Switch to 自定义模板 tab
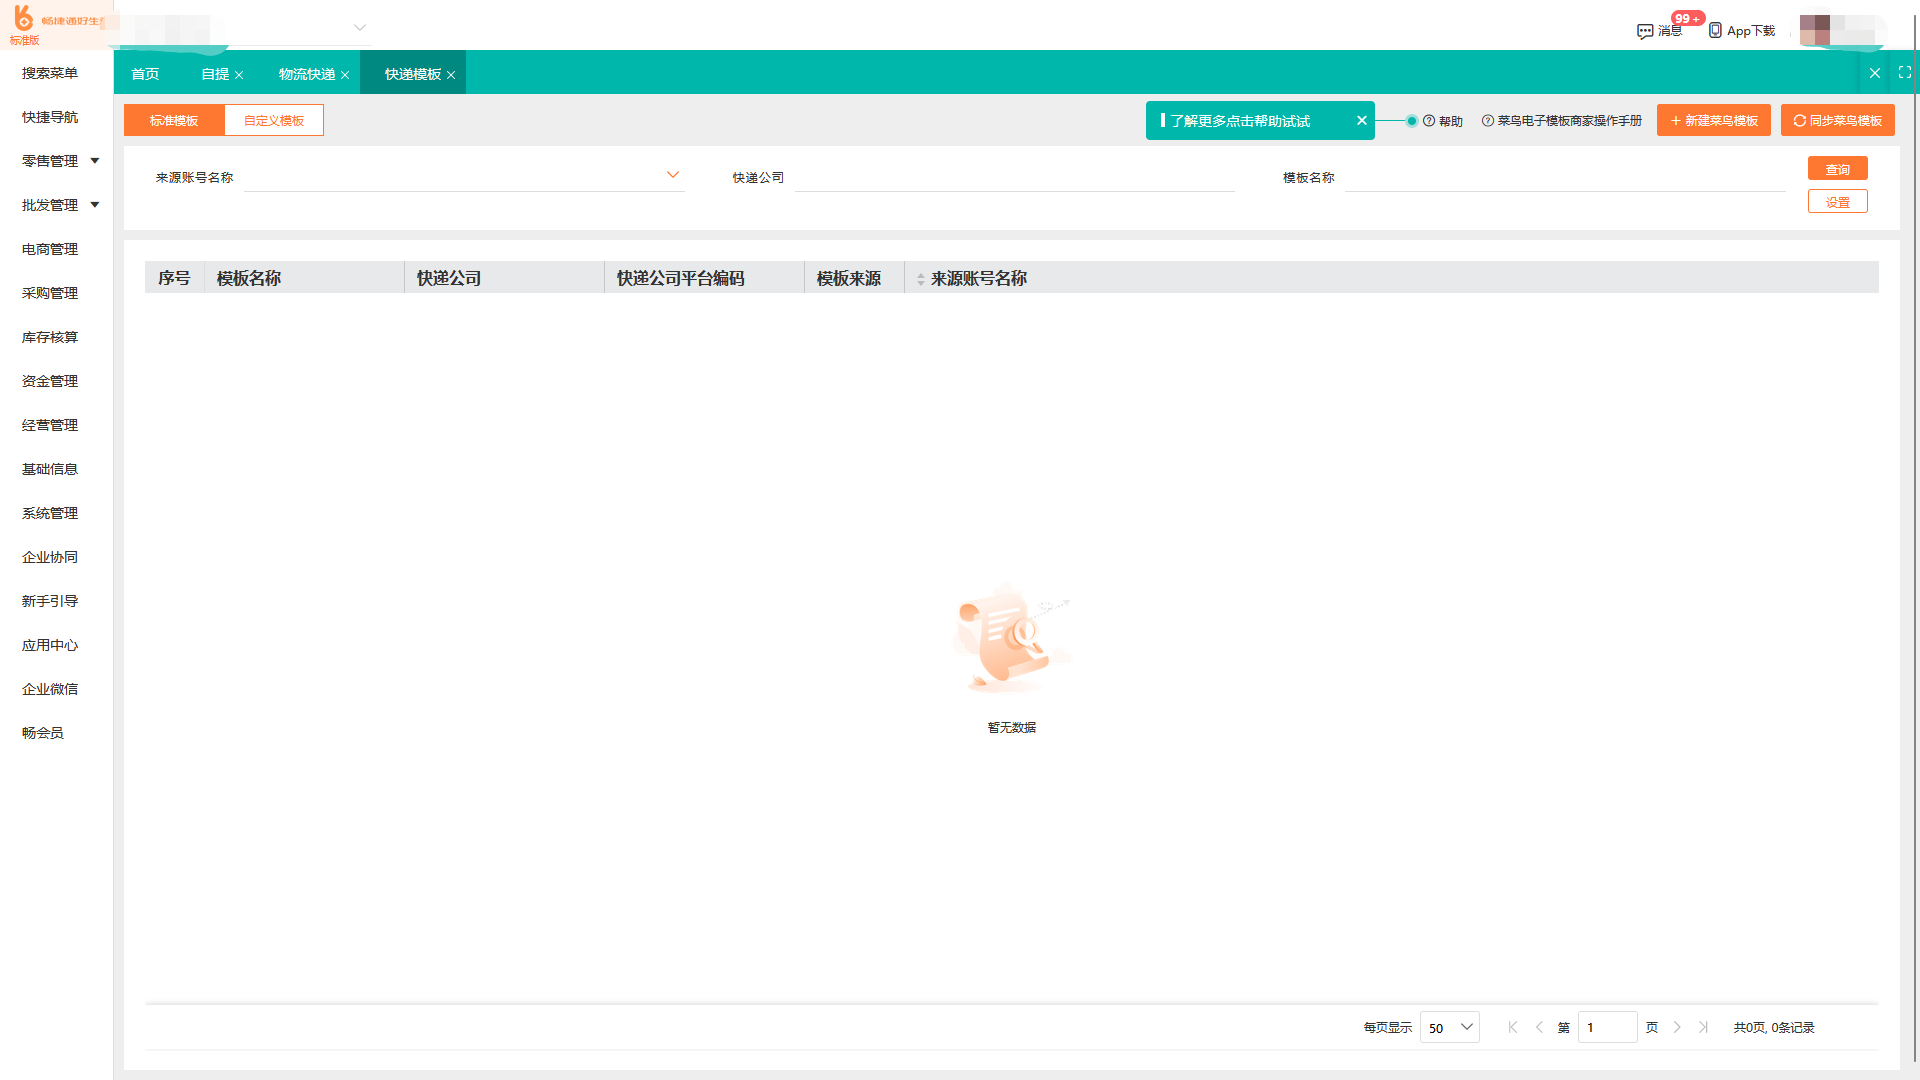The height and width of the screenshot is (1080, 1920). tap(273, 120)
